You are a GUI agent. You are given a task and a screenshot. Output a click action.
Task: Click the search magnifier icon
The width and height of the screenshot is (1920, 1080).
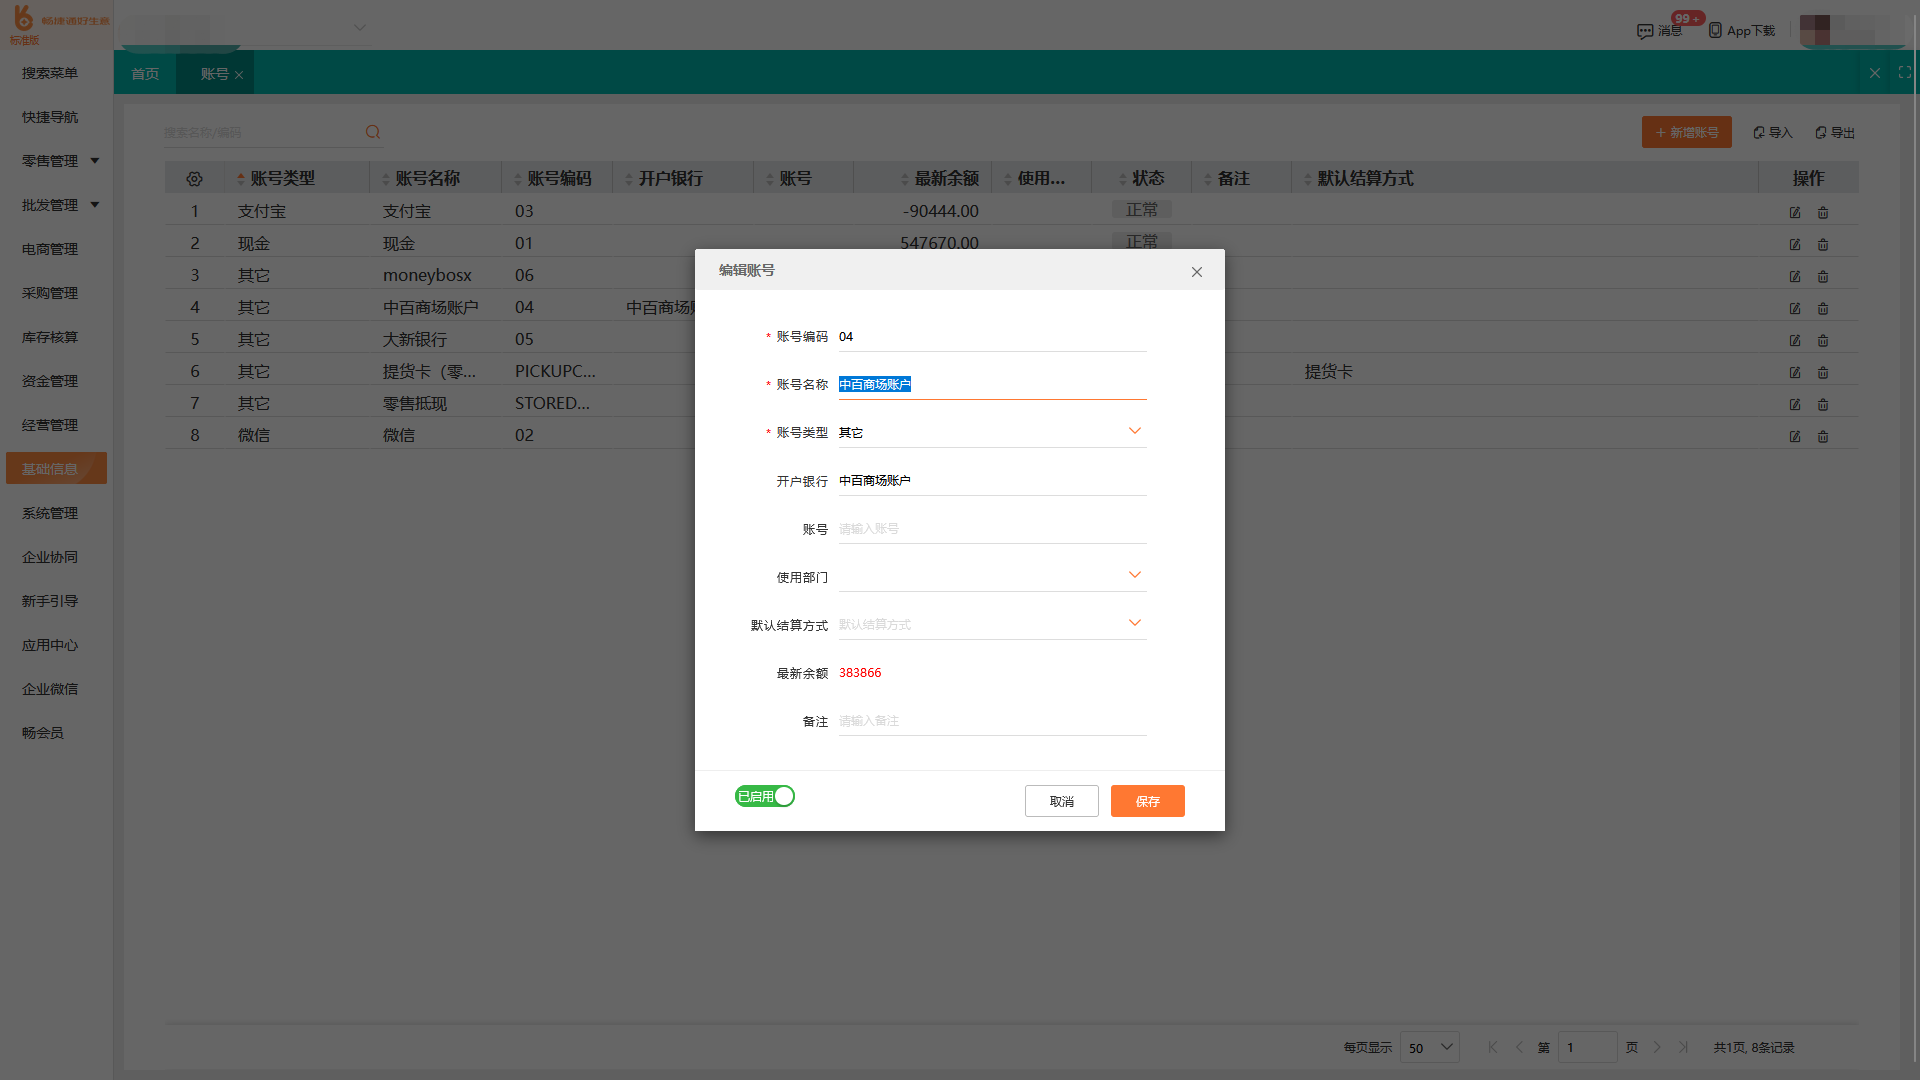click(x=373, y=132)
